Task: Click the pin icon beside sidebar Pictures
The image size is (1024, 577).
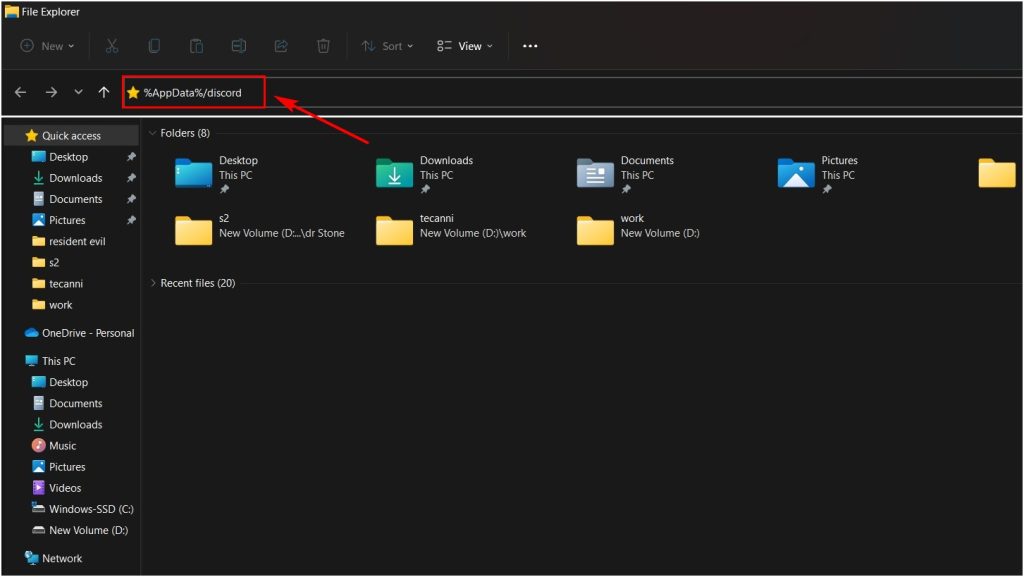Action: [x=131, y=220]
